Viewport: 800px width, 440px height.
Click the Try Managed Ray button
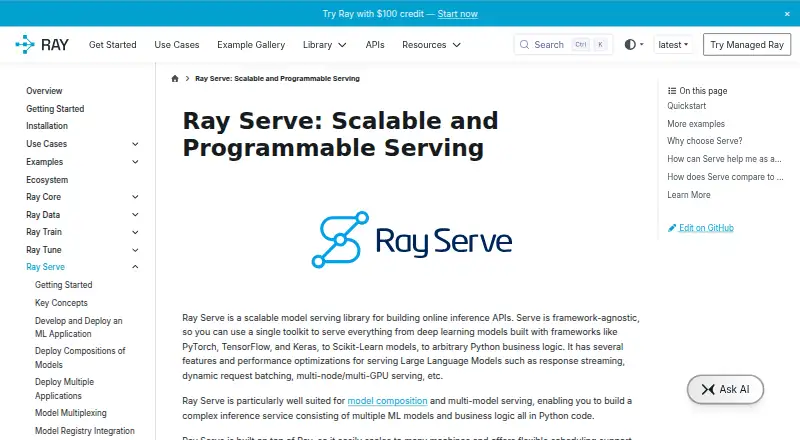[747, 44]
